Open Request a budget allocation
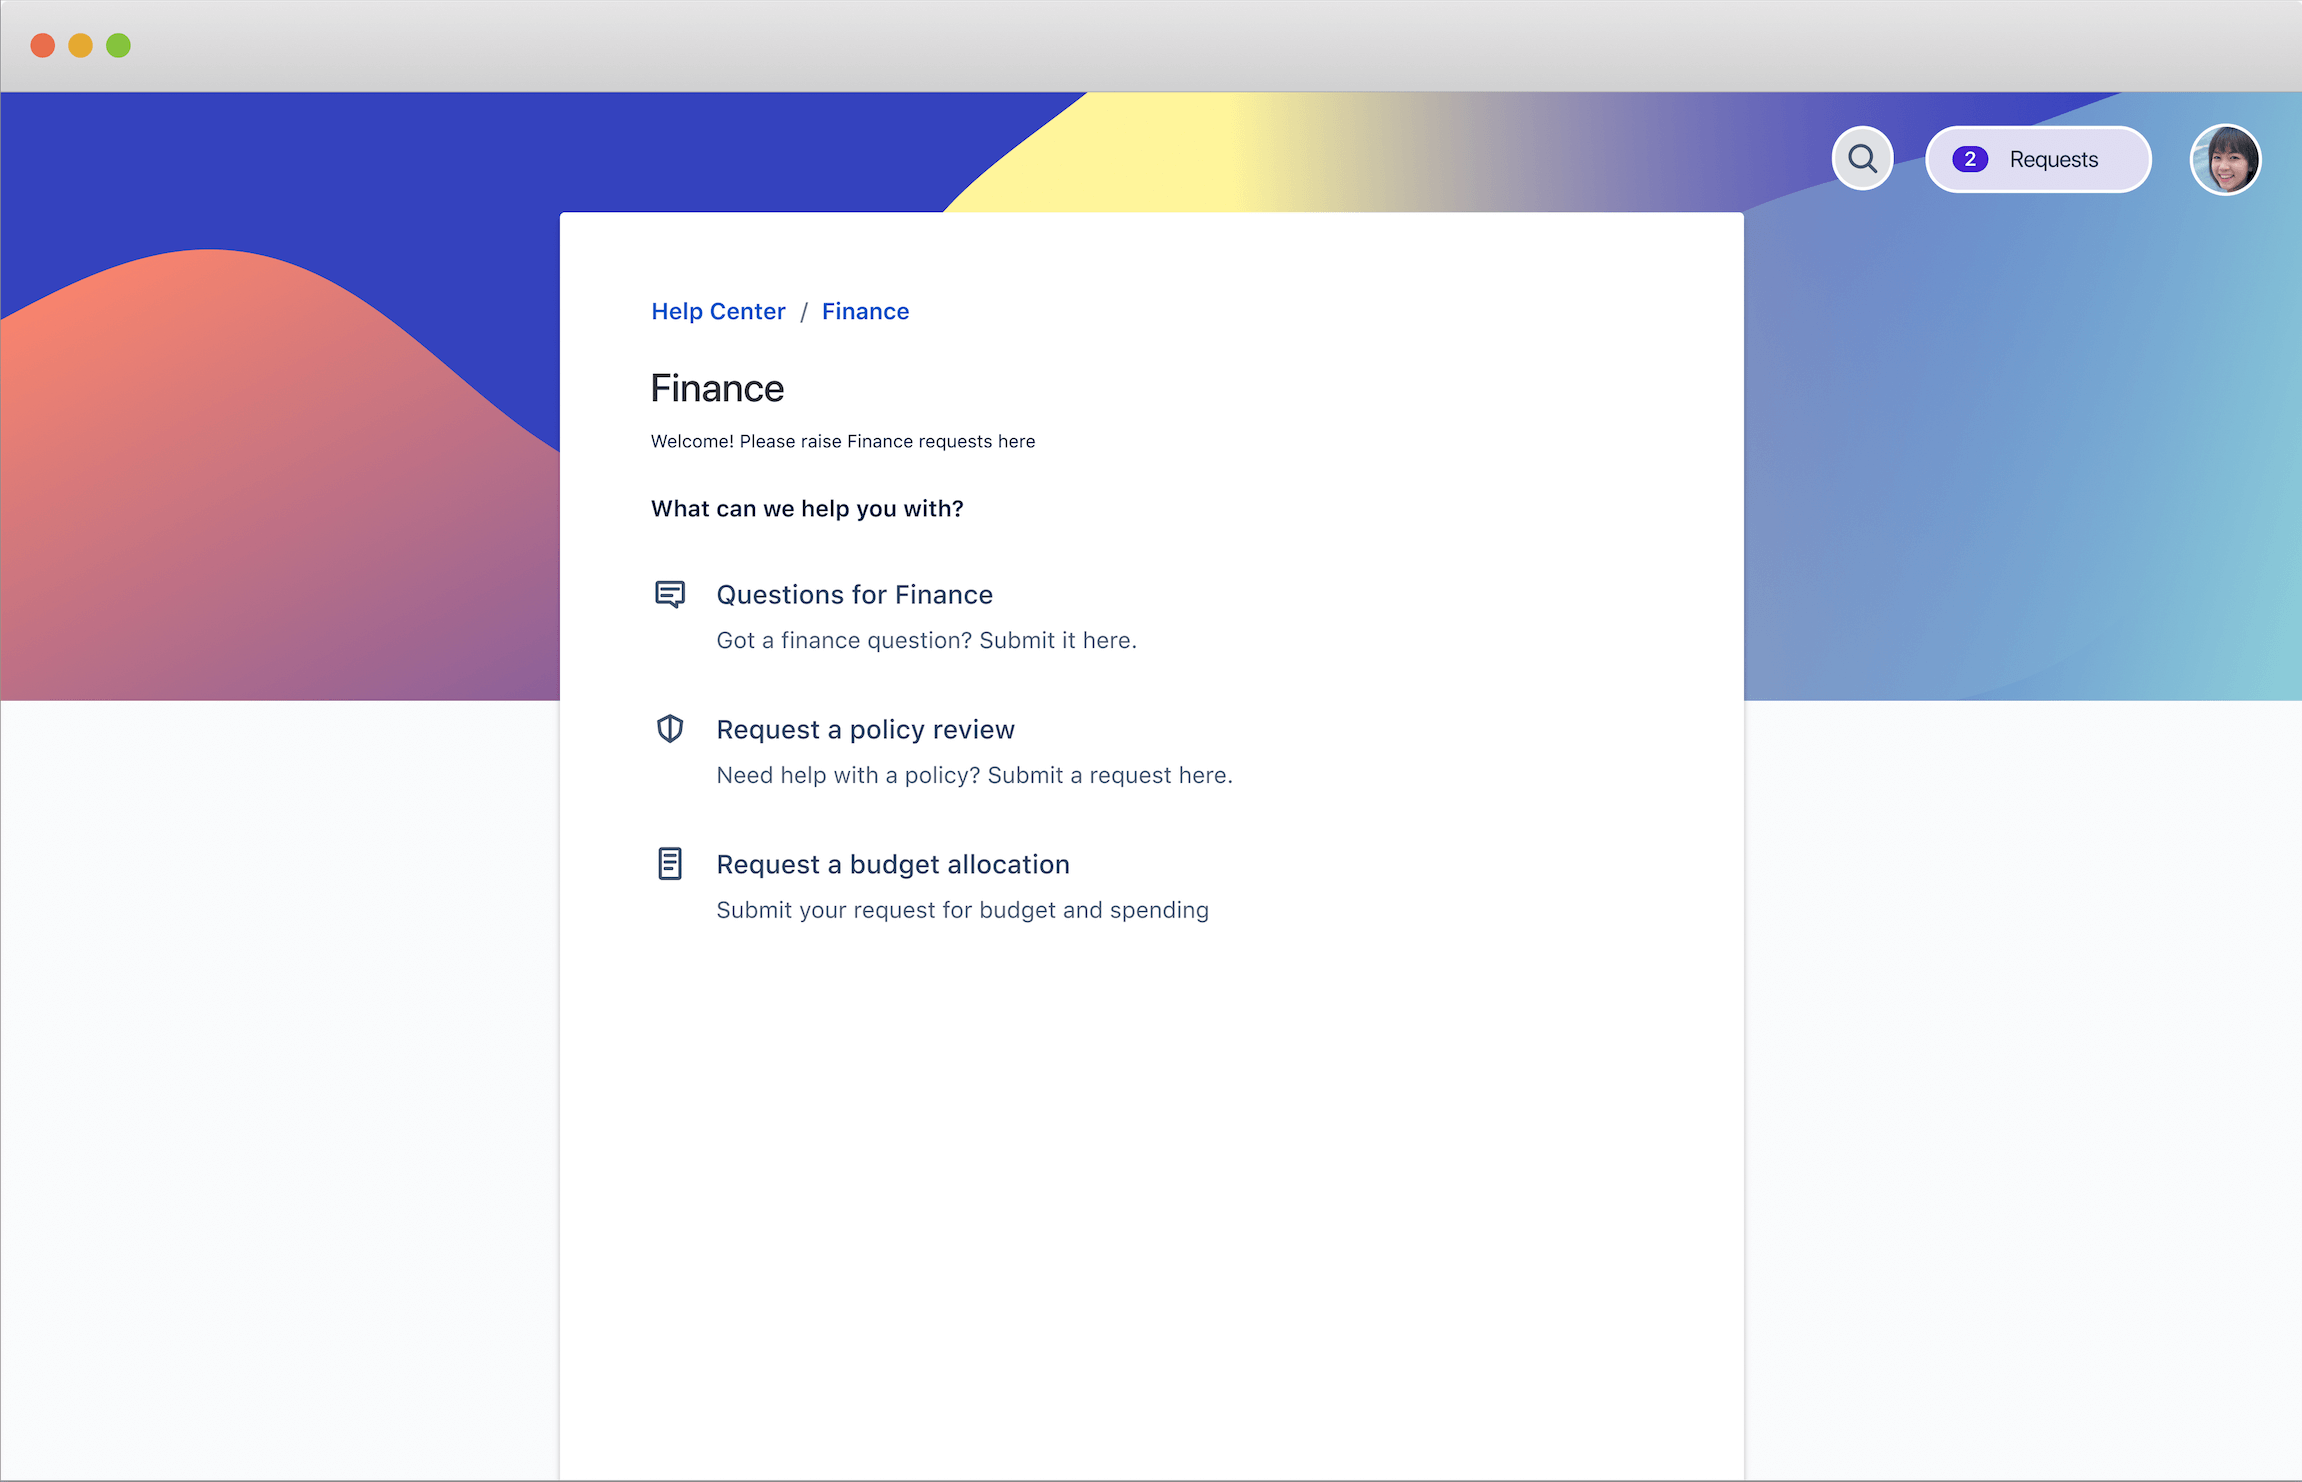Image resolution: width=2302 pixels, height=1482 pixels. pyautogui.click(x=892, y=863)
